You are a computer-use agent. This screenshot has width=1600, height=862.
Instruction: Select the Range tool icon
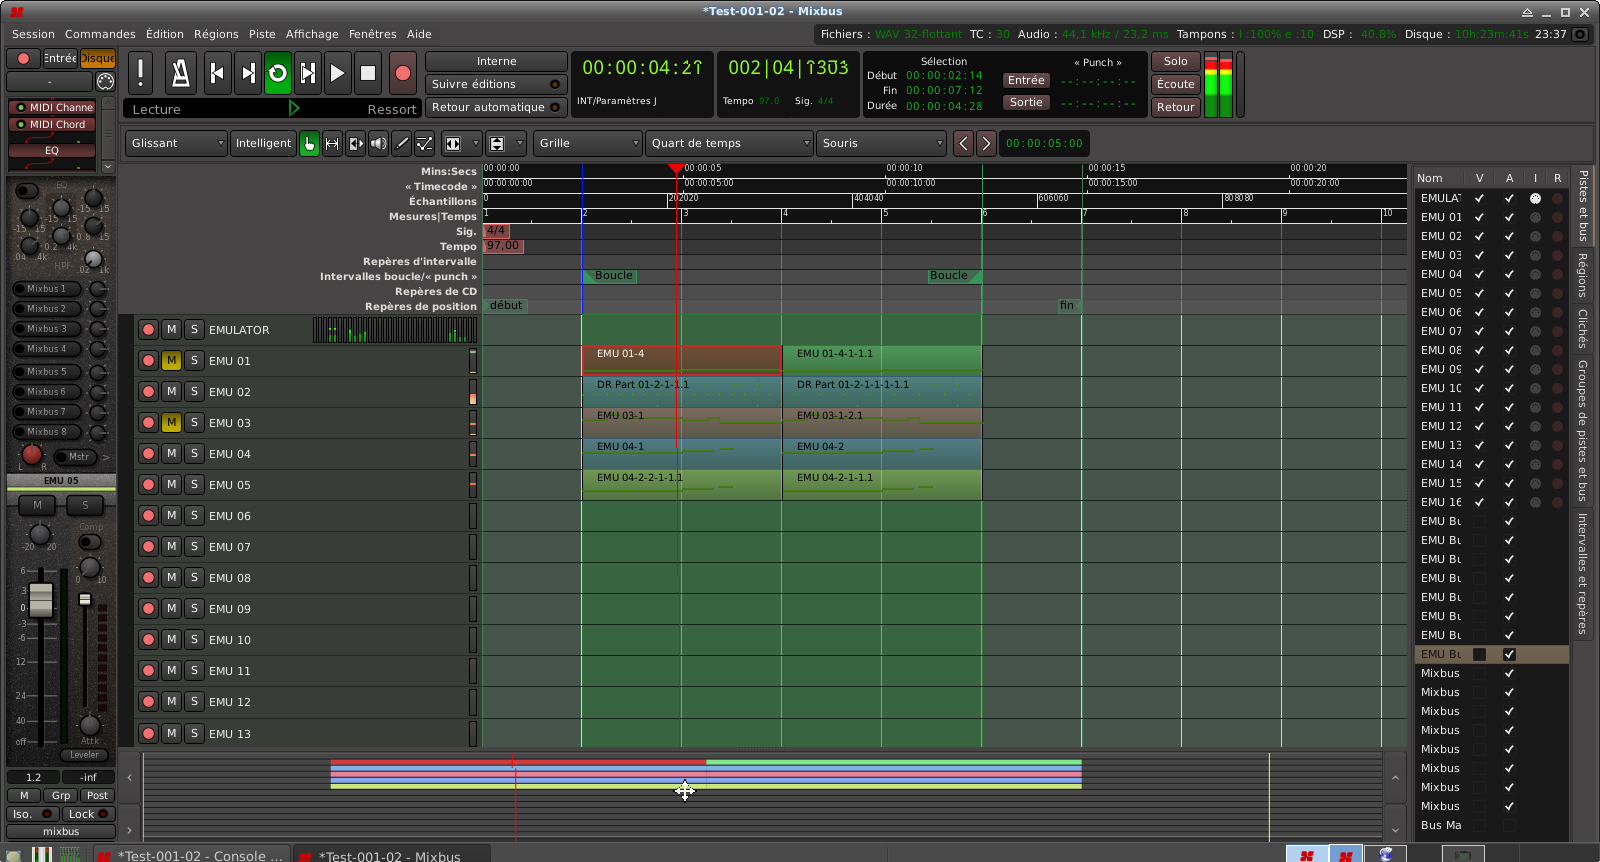pos(332,144)
